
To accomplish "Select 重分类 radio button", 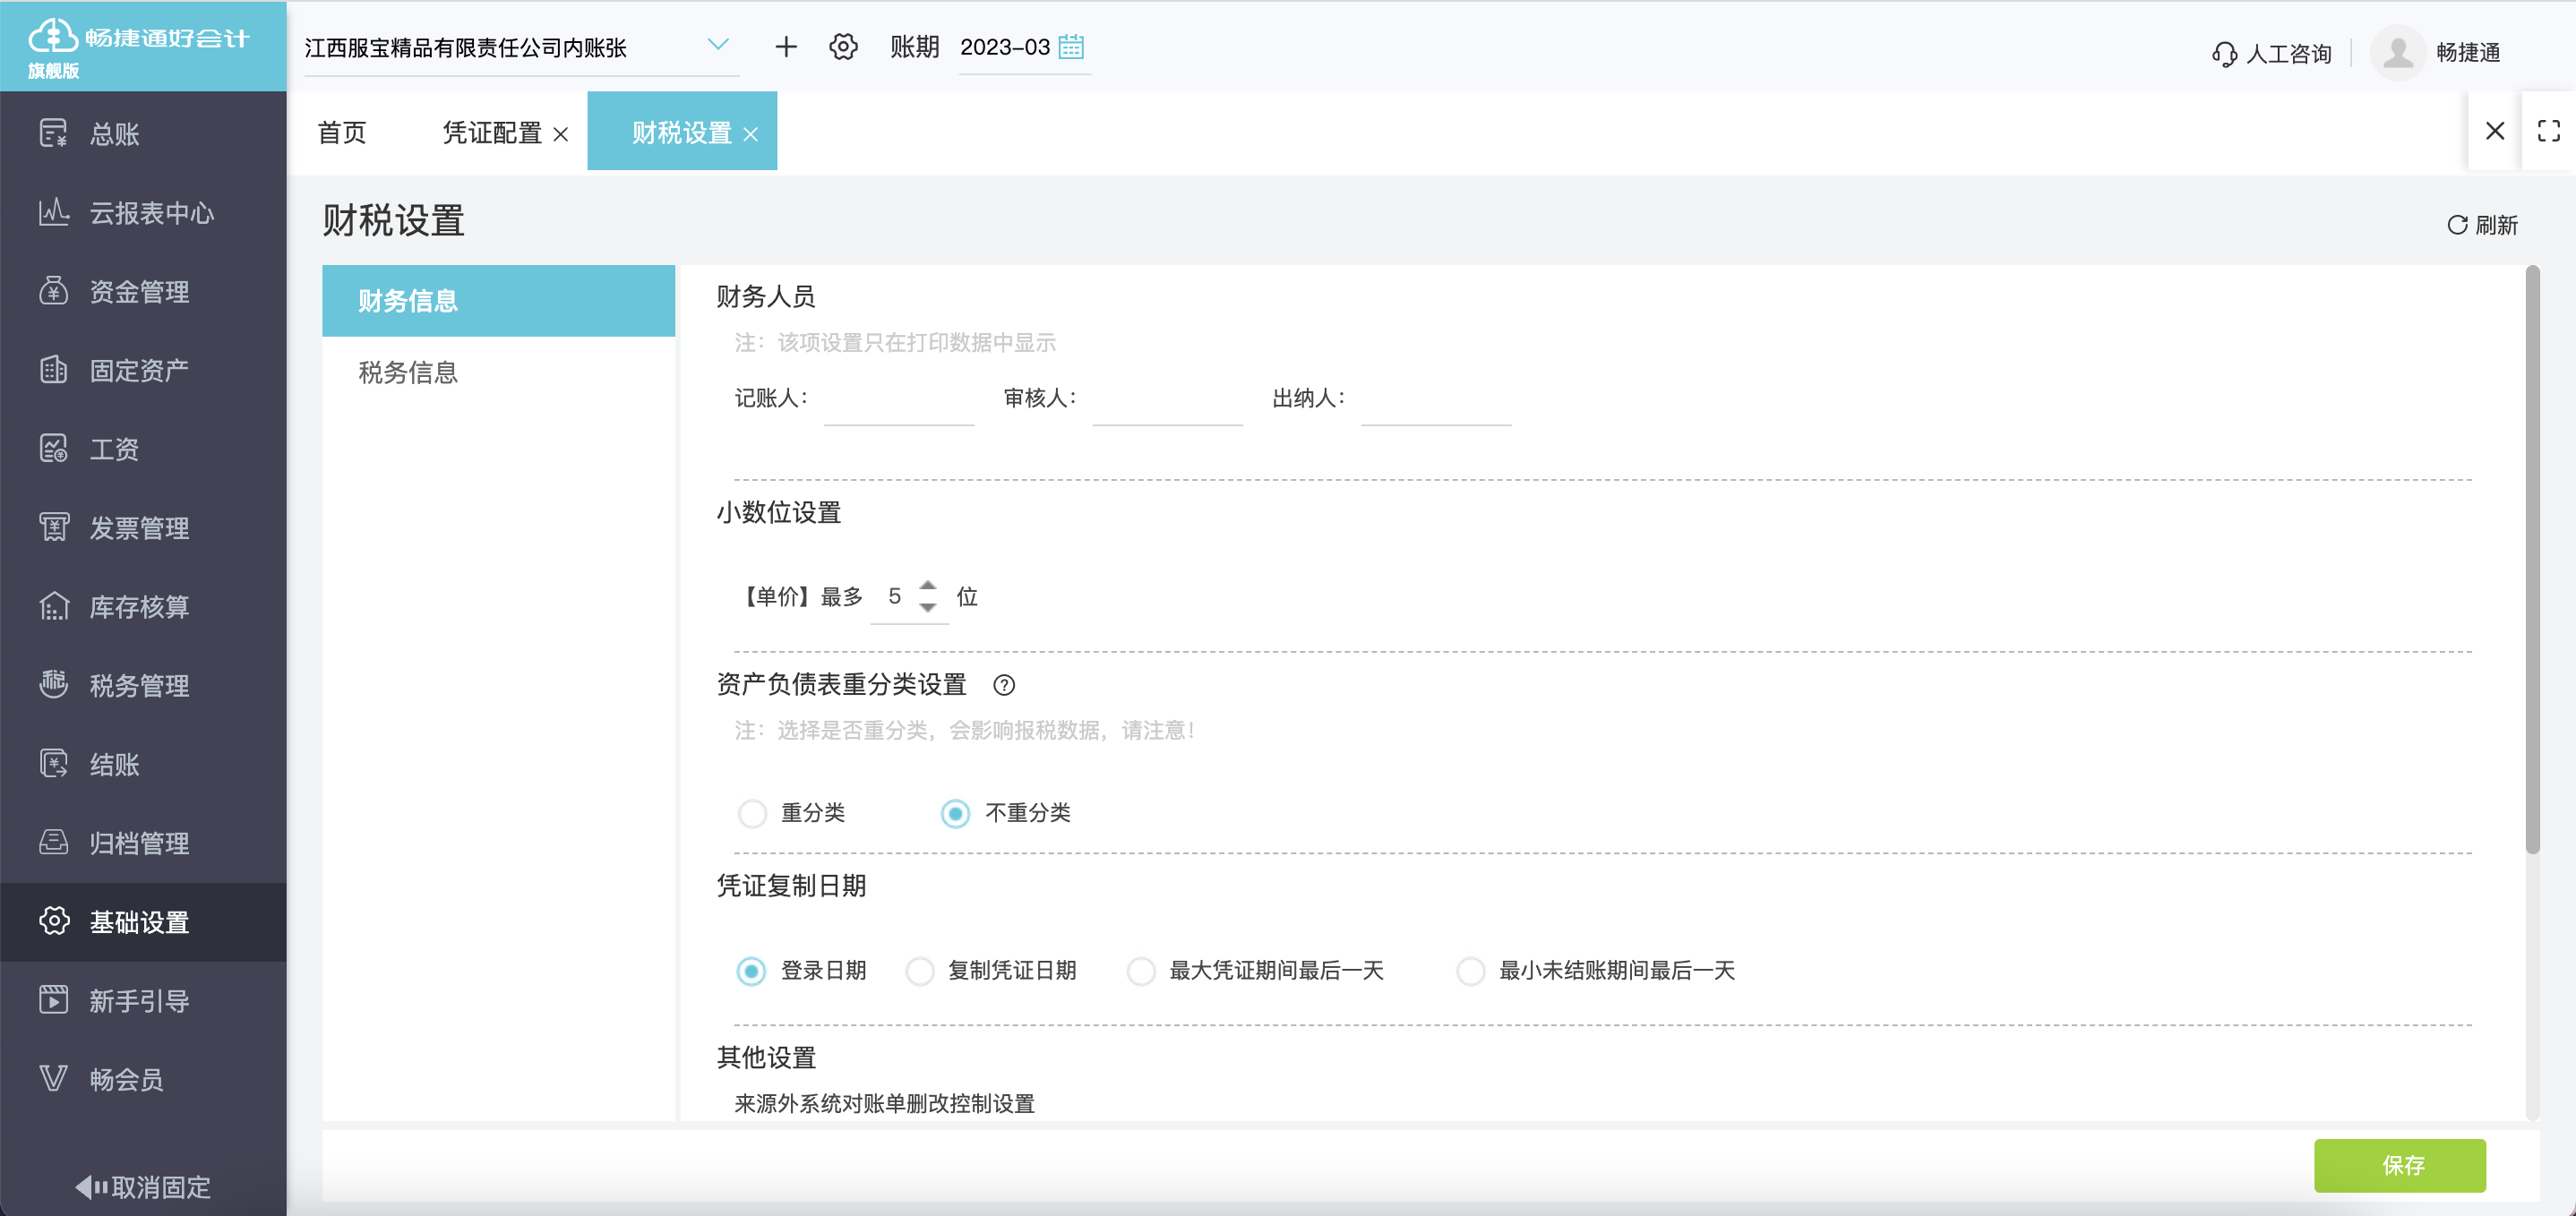I will [752, 812].
